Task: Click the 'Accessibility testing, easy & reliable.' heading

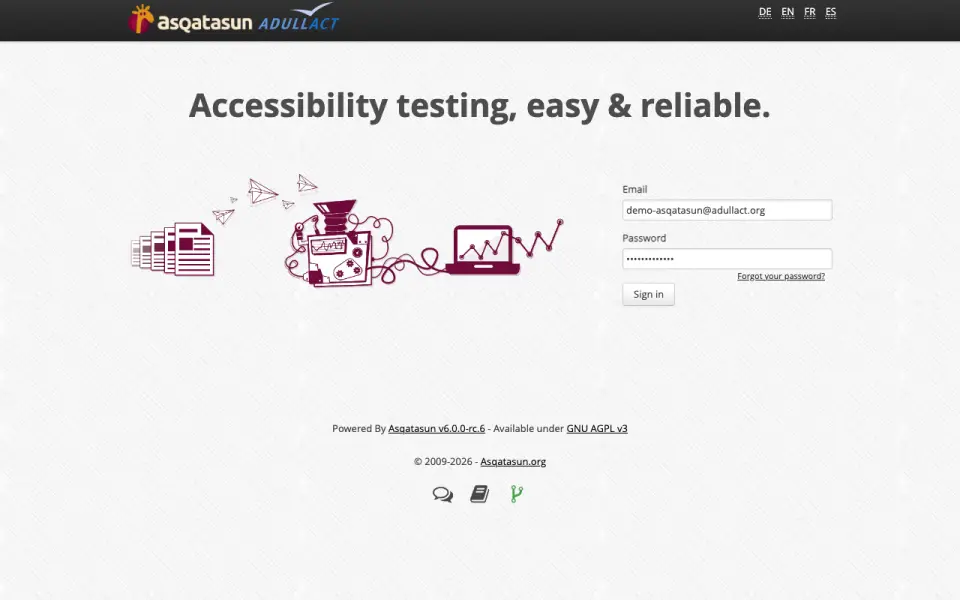Action: pyautogui.click(x=479, y=105)
